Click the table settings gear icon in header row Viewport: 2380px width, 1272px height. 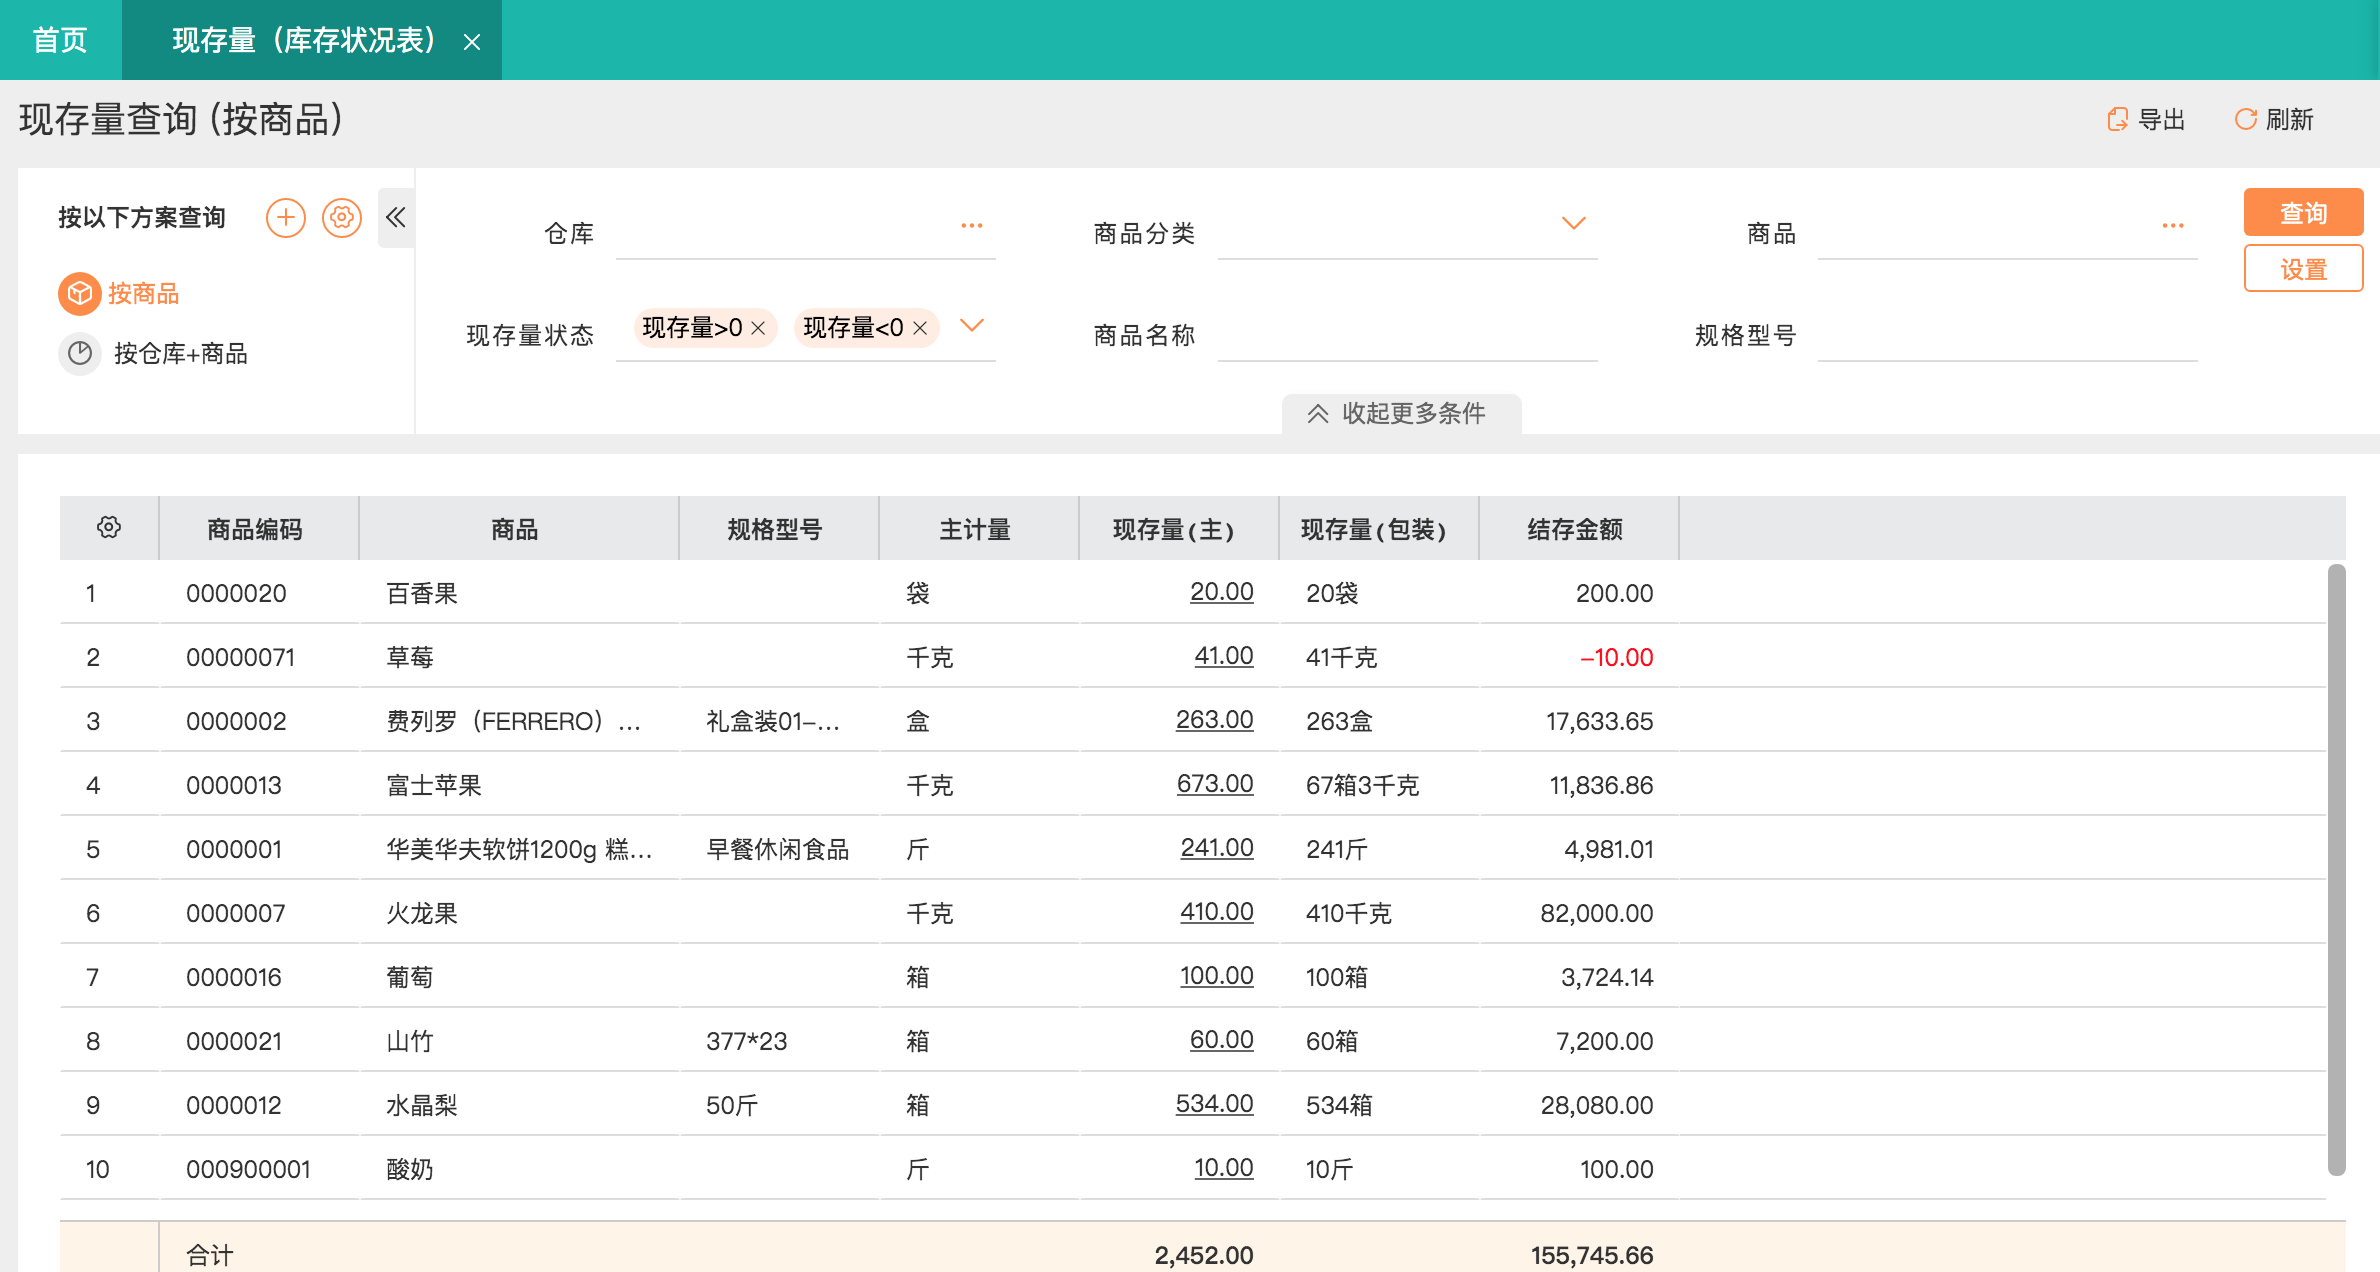pyautogui.click(x=109, y=527)
